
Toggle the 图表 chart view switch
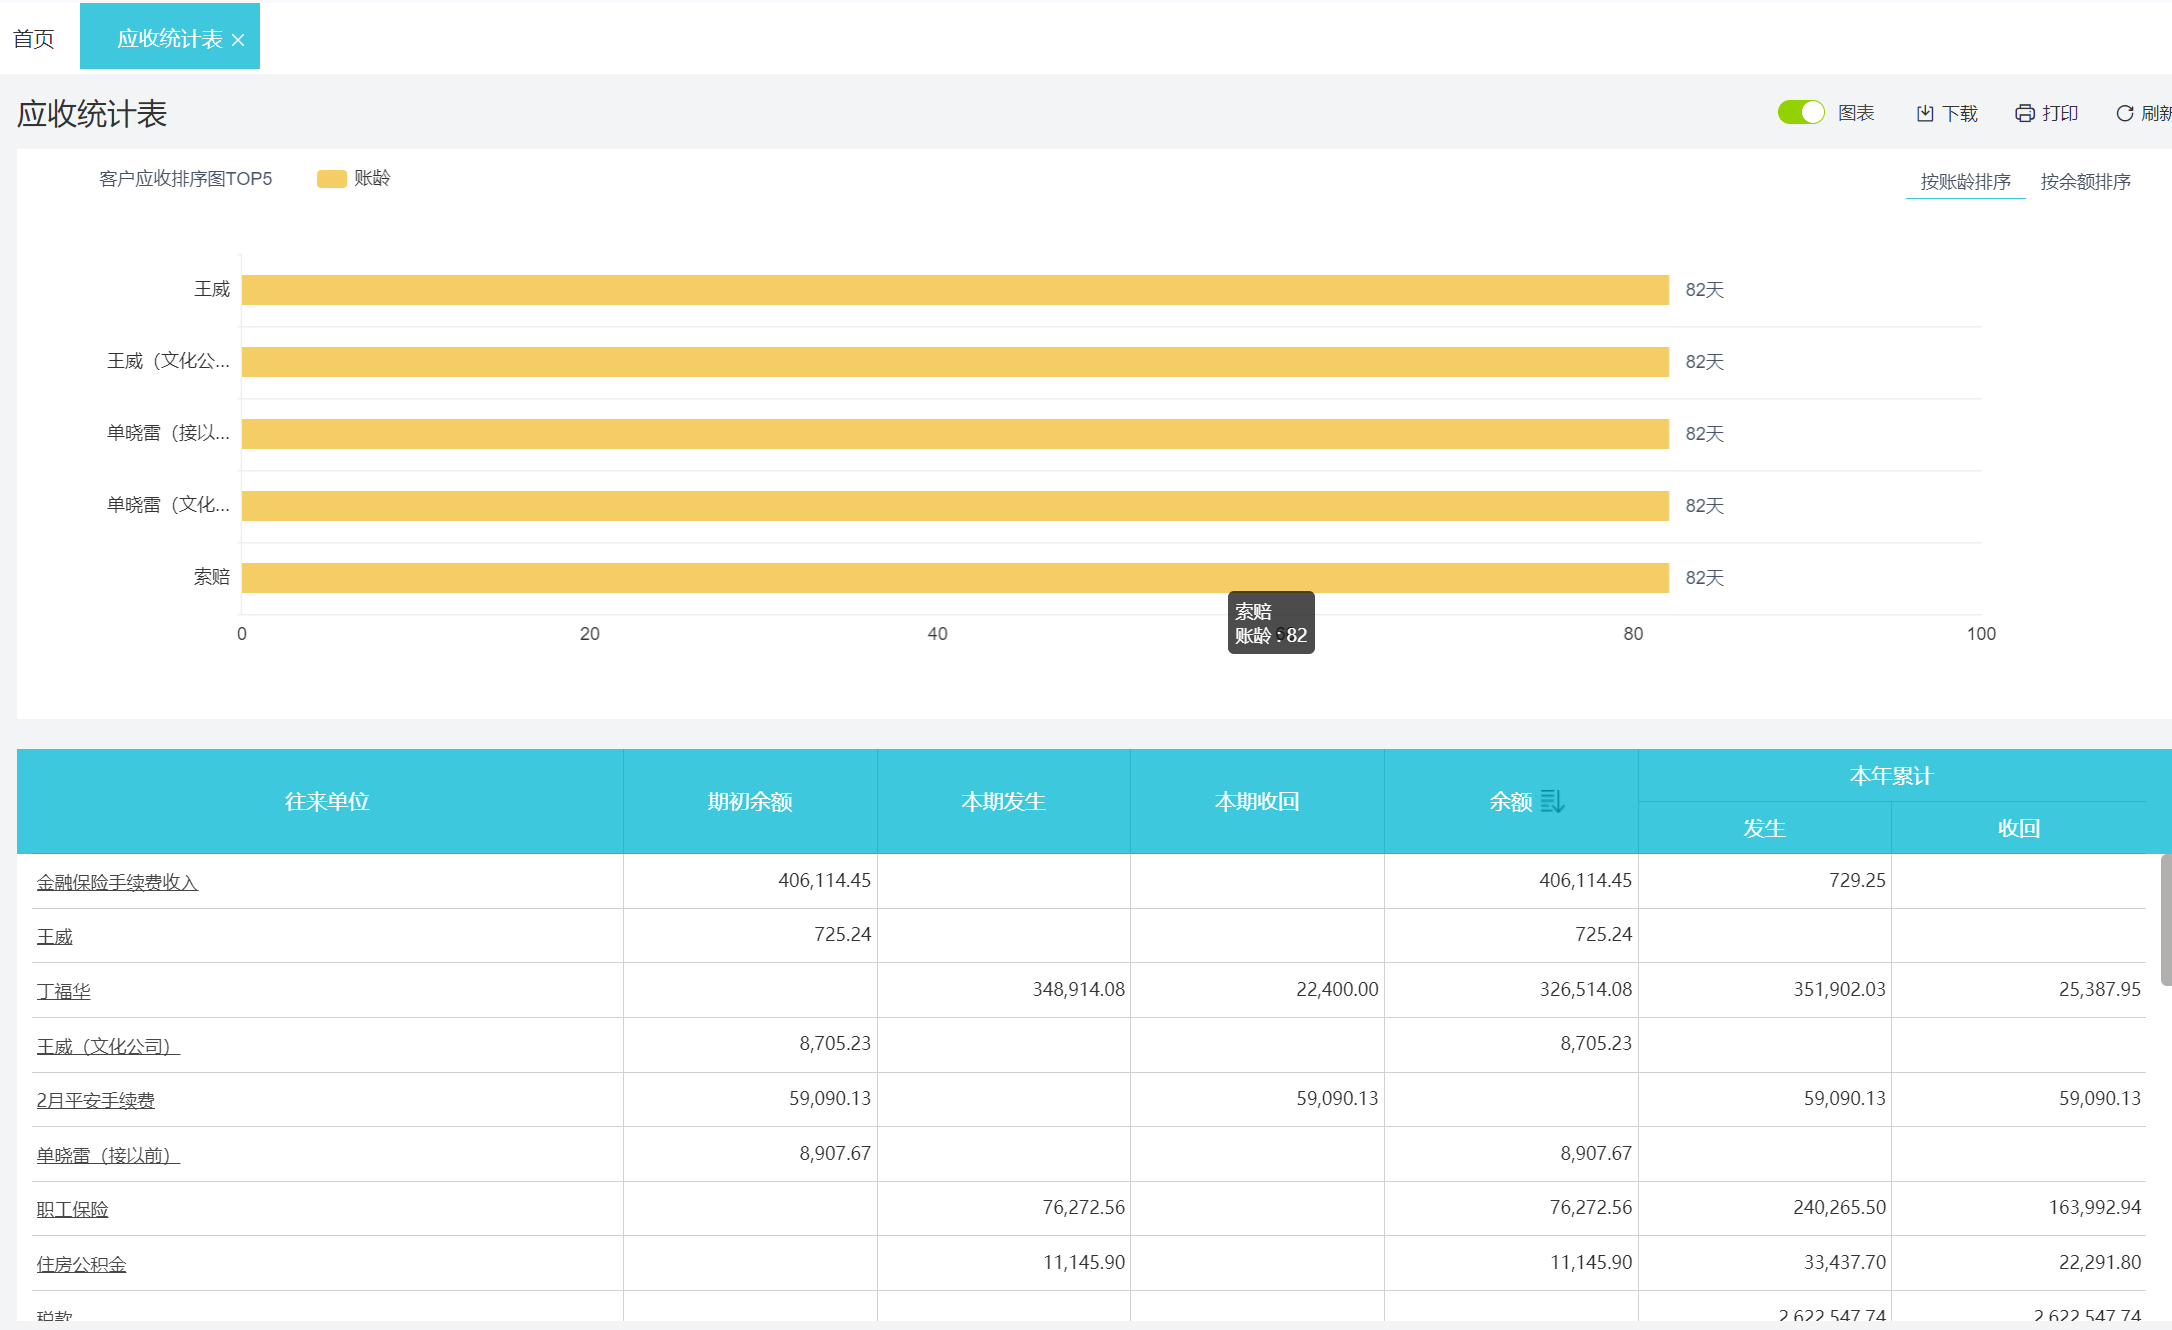tap(1804, 110)
